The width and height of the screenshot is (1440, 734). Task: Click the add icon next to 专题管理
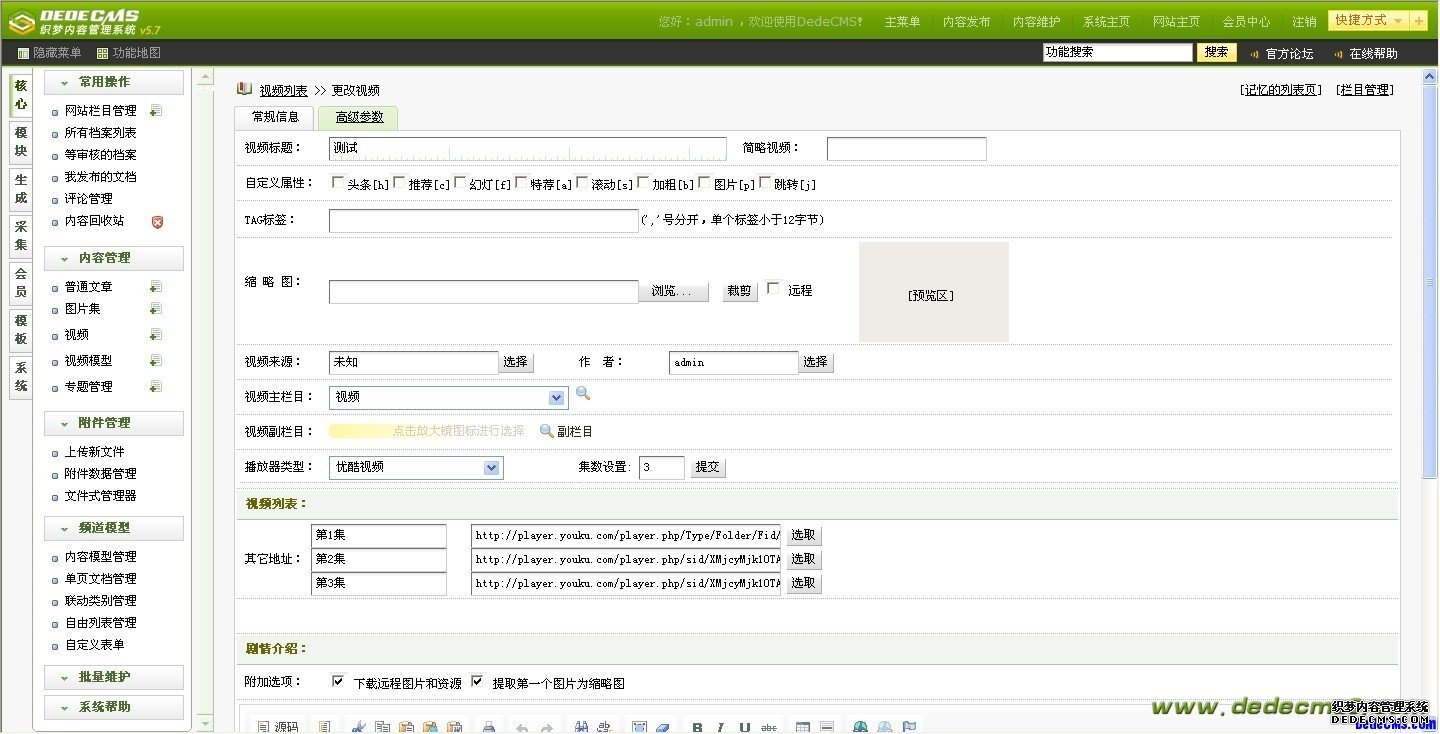(156, 386)
